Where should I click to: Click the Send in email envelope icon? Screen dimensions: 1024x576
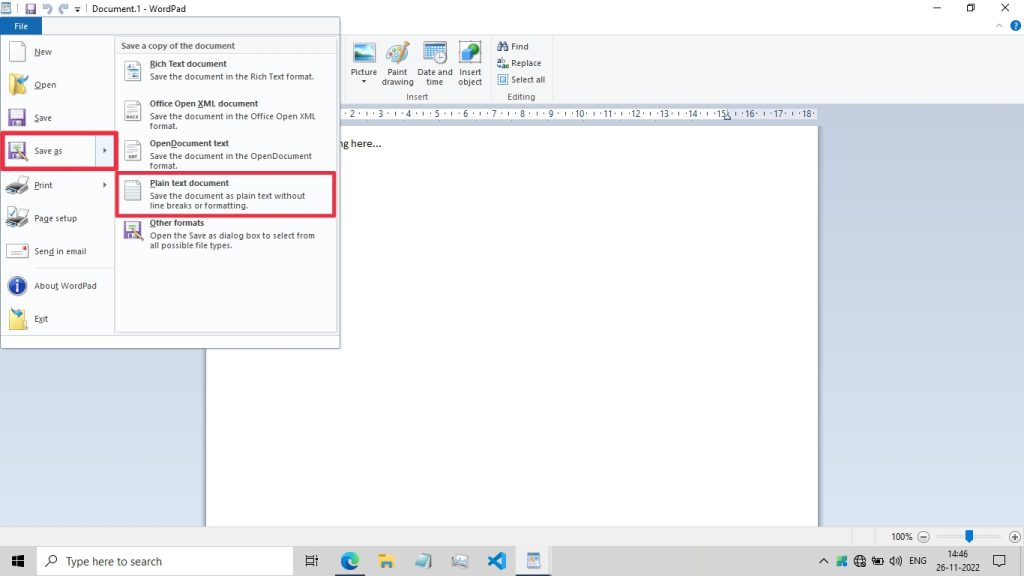(17, 251)
